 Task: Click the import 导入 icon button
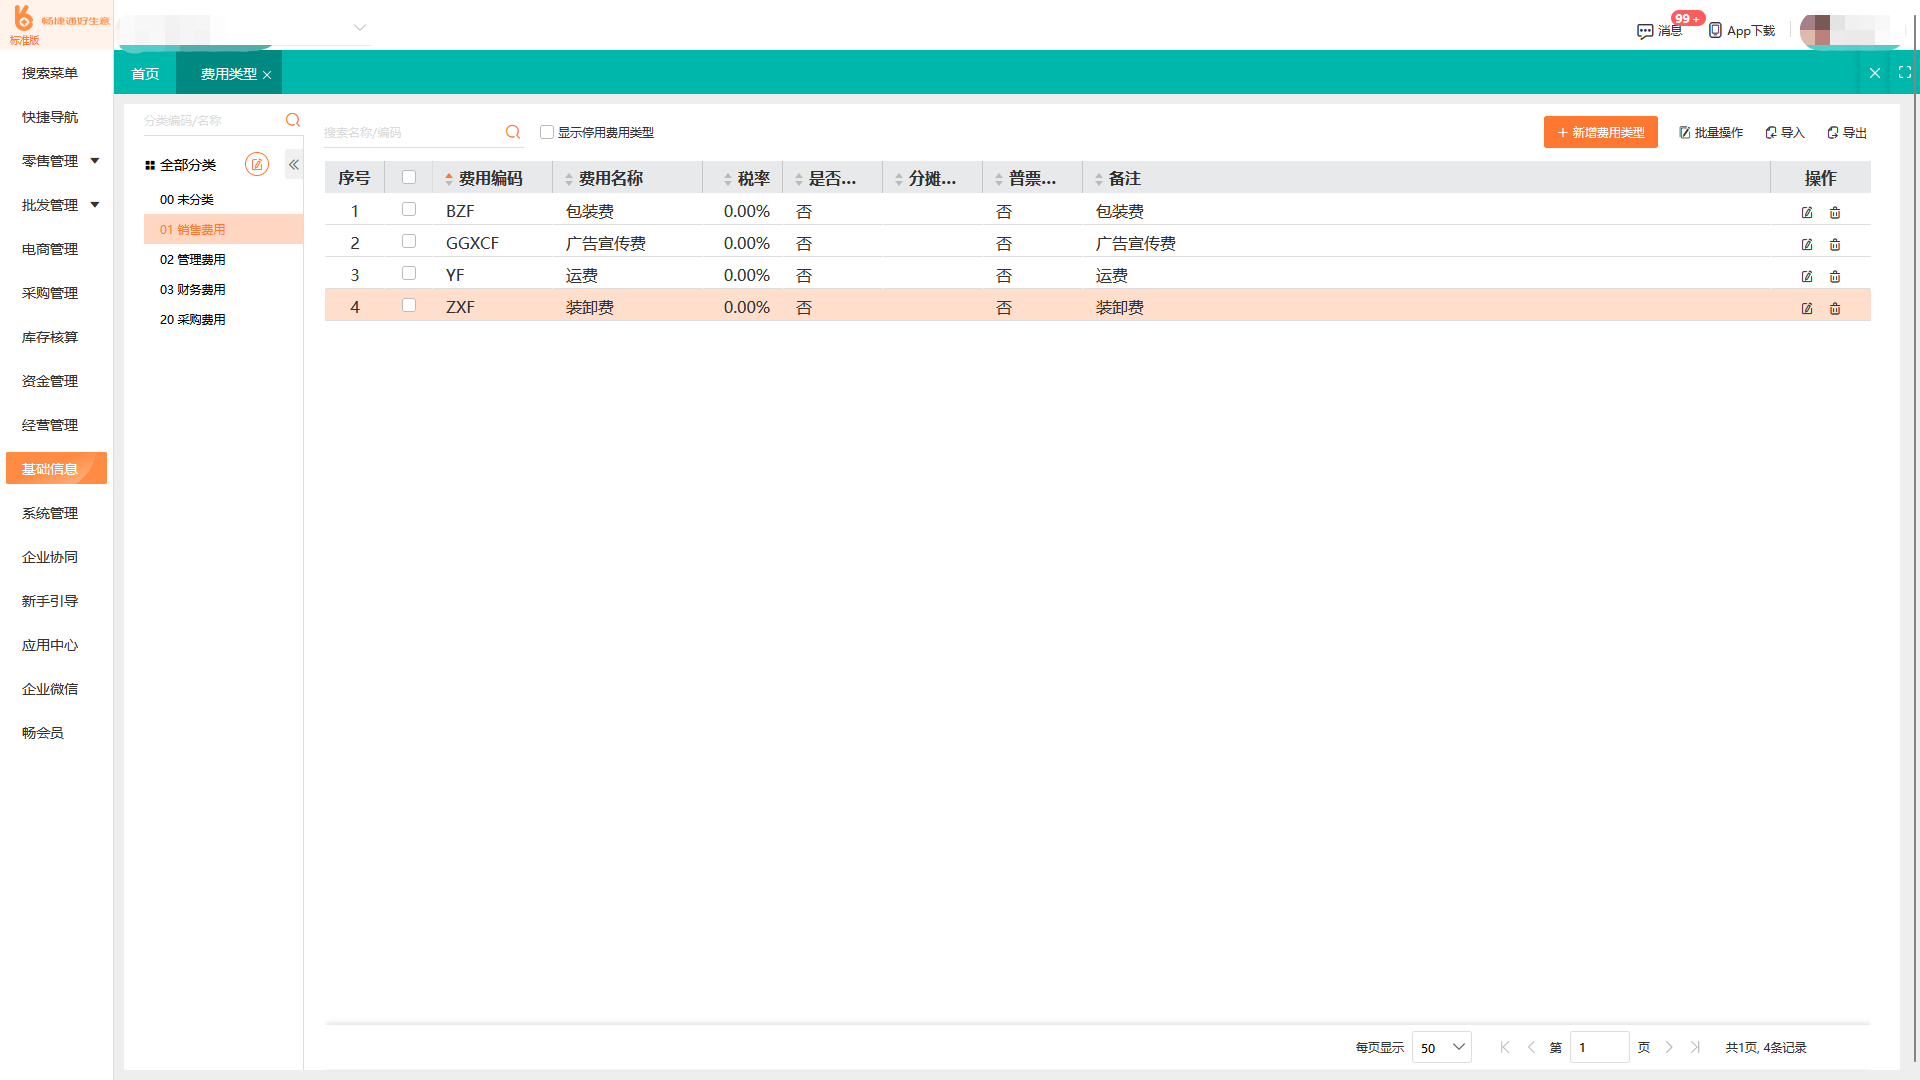pos(1785,131)
